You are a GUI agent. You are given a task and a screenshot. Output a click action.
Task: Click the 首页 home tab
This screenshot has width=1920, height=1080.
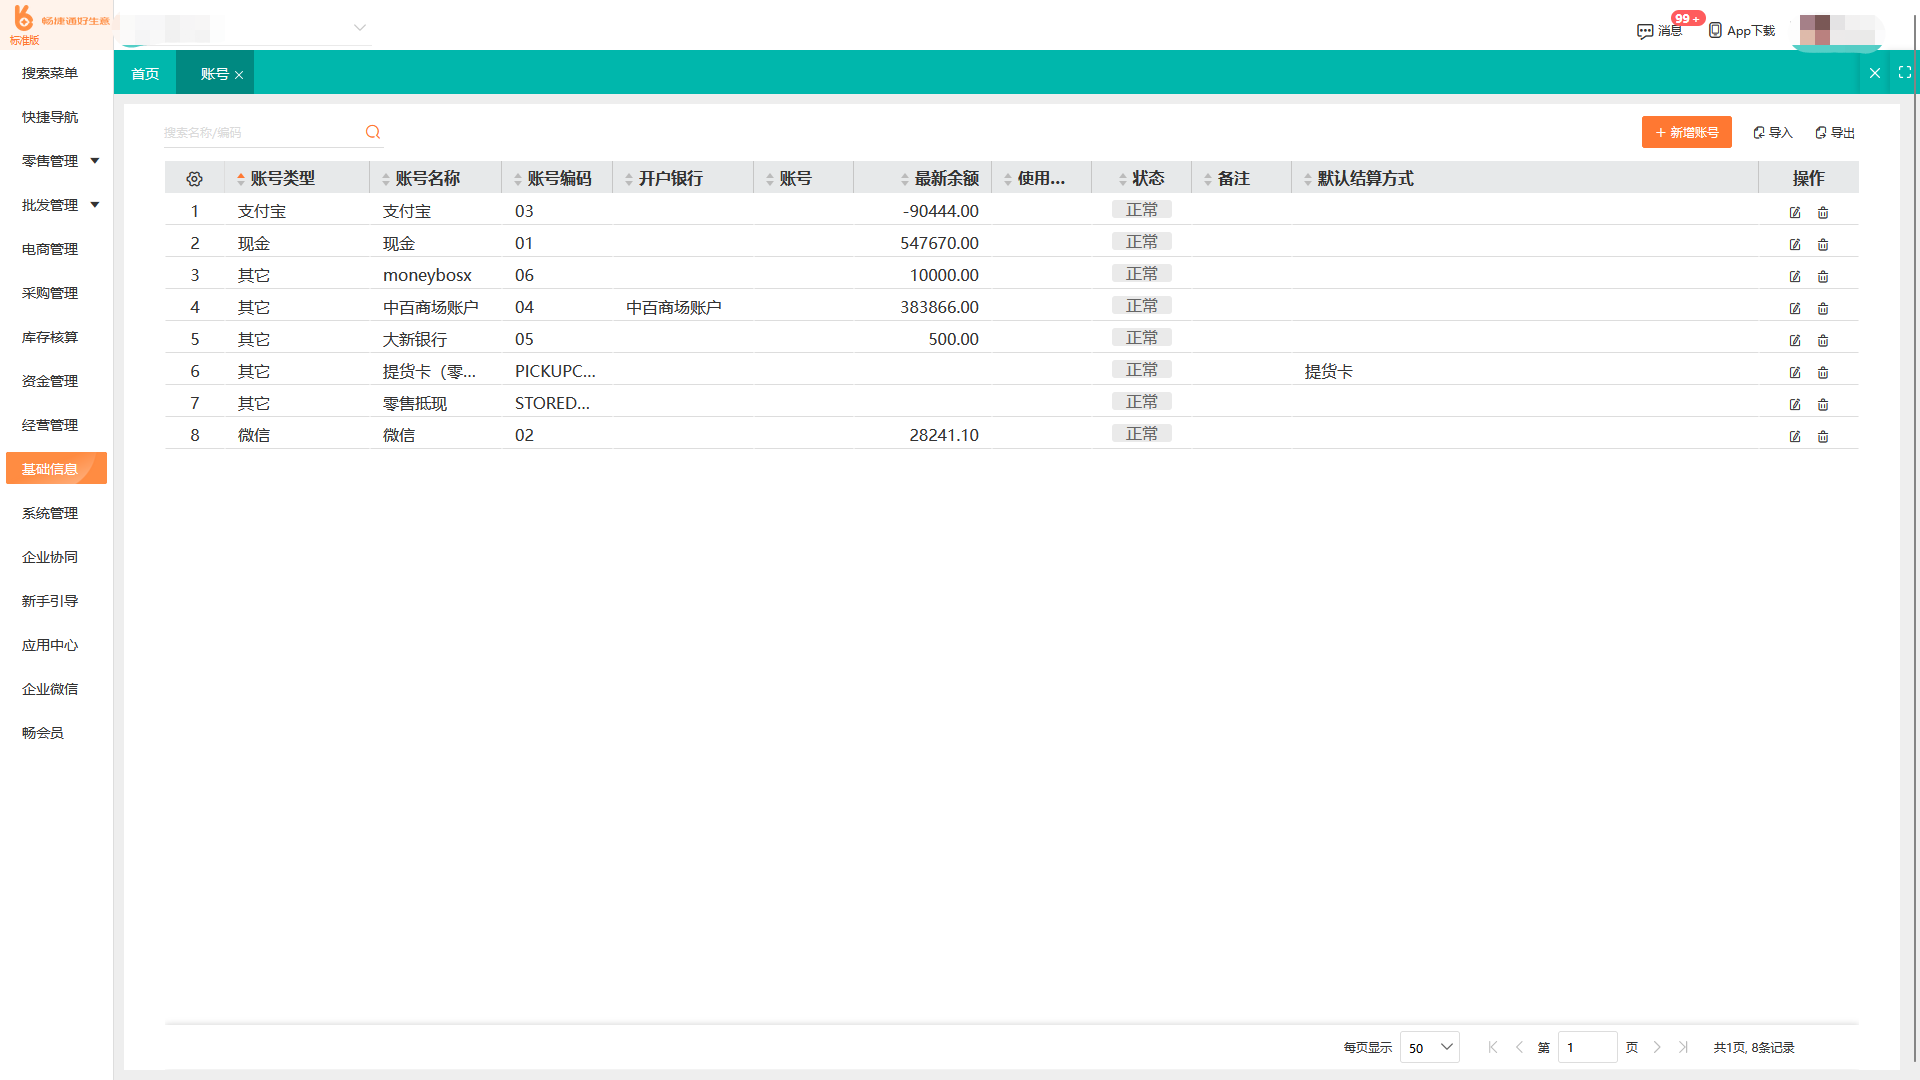pos(144,73)
